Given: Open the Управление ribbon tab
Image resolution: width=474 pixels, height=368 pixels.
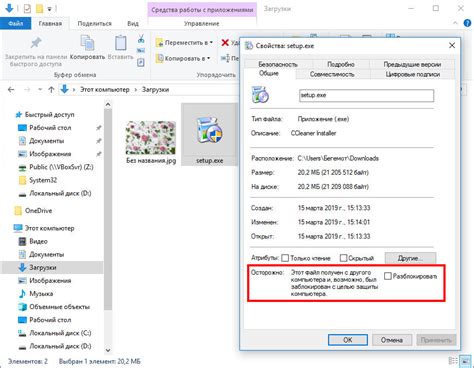Looking at the screenshot, I should (x=201, y=24).
